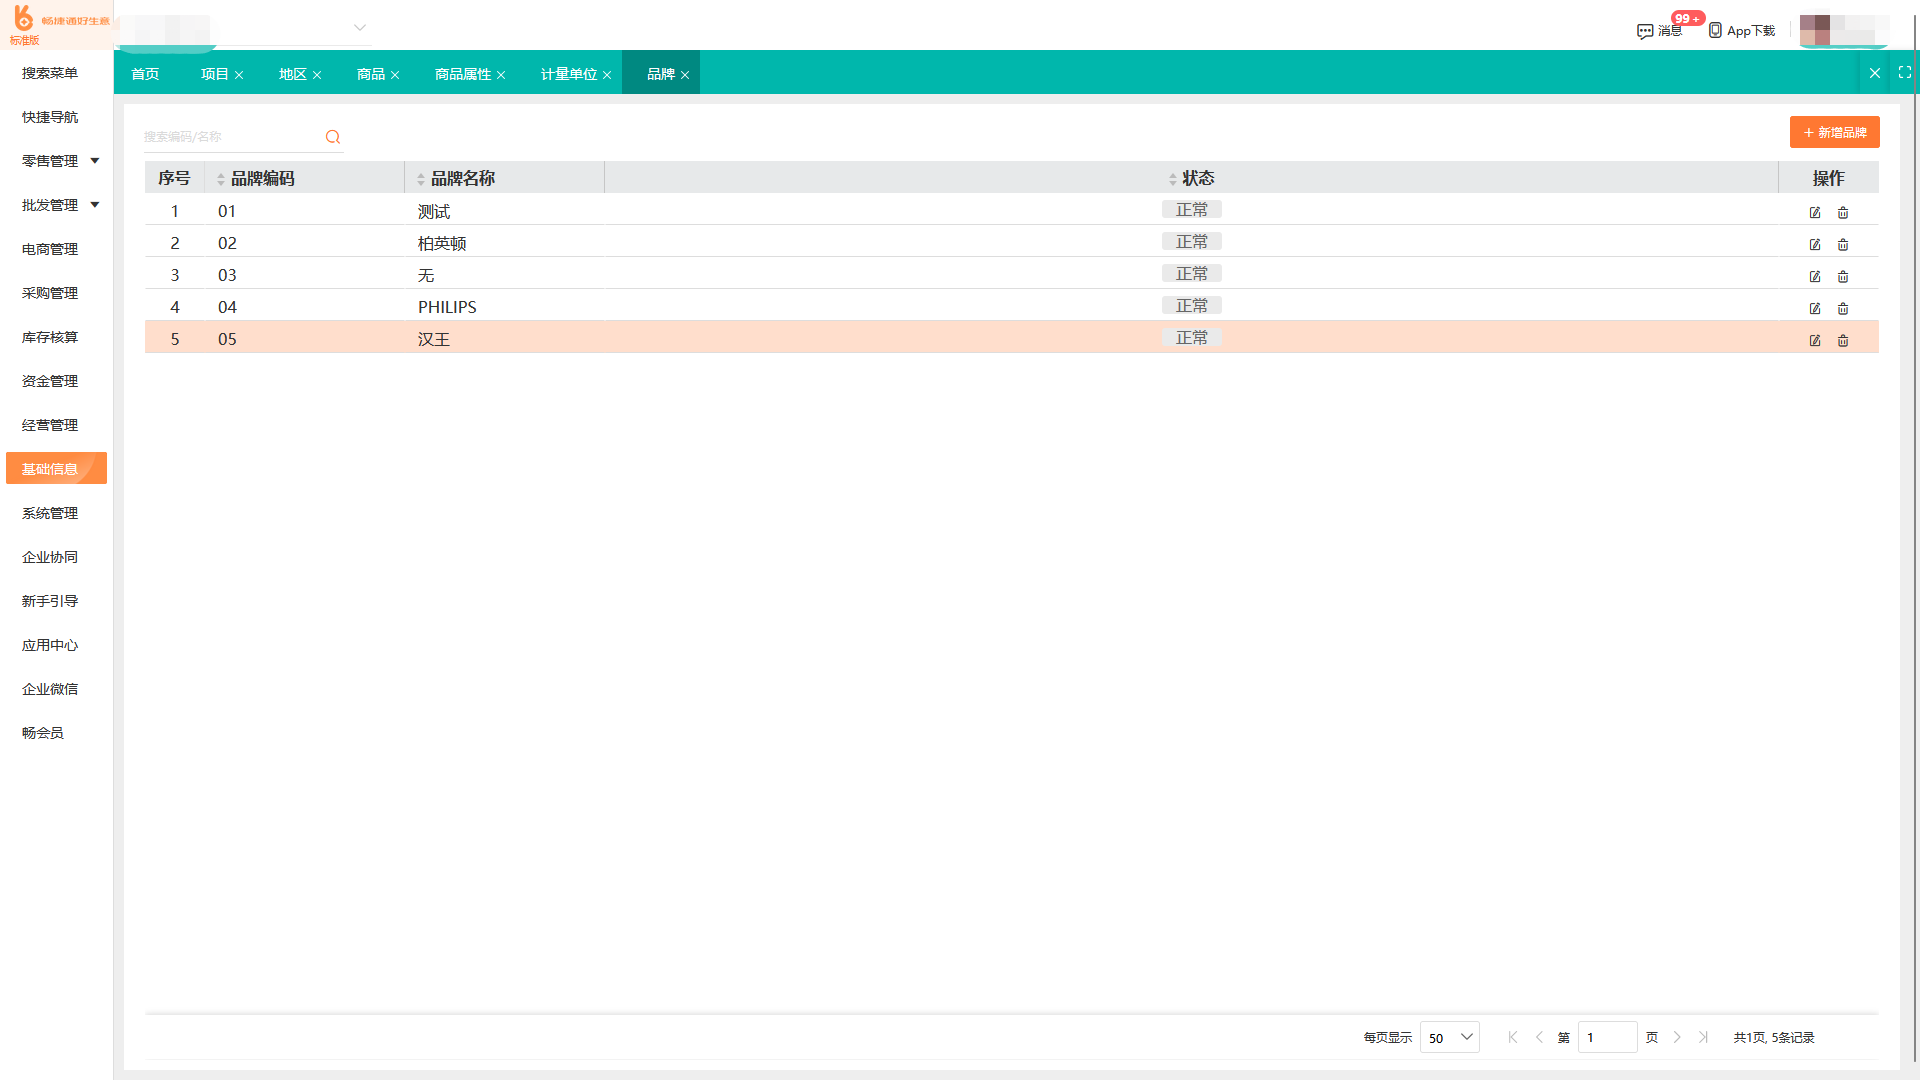Click the delete icon for 柏英顿 brand
The width and height of the screenshot is (1920, 1080).
click(1844, 243)
